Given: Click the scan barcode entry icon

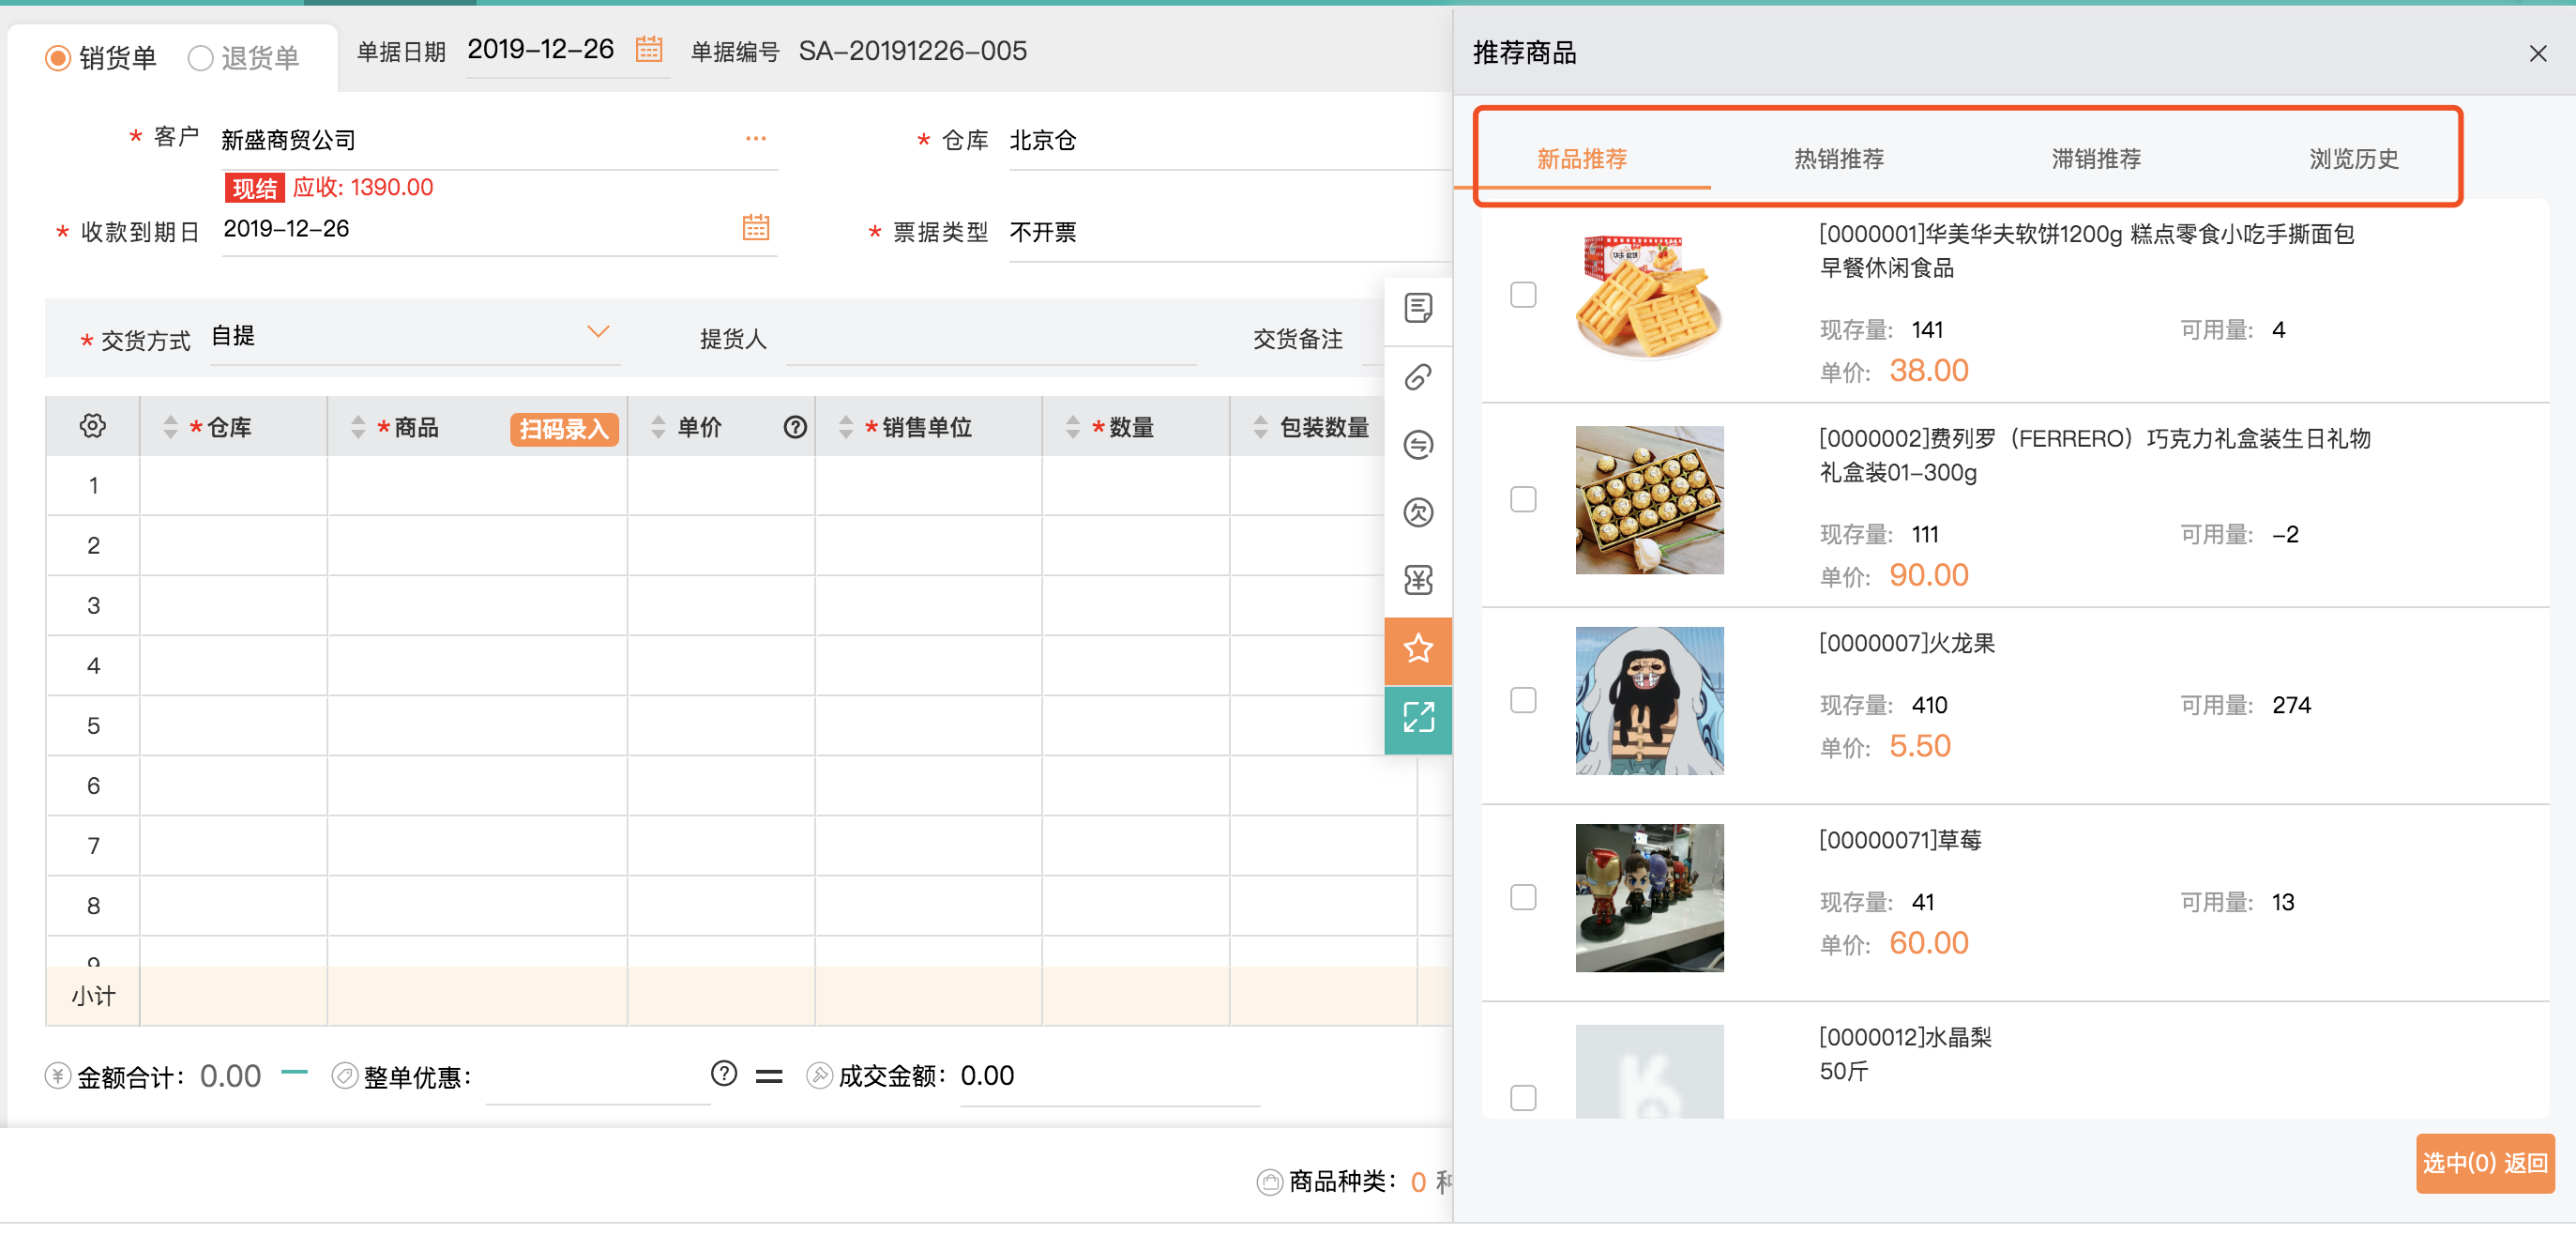Looking at the screenshot, I should [x=565, y=429].
